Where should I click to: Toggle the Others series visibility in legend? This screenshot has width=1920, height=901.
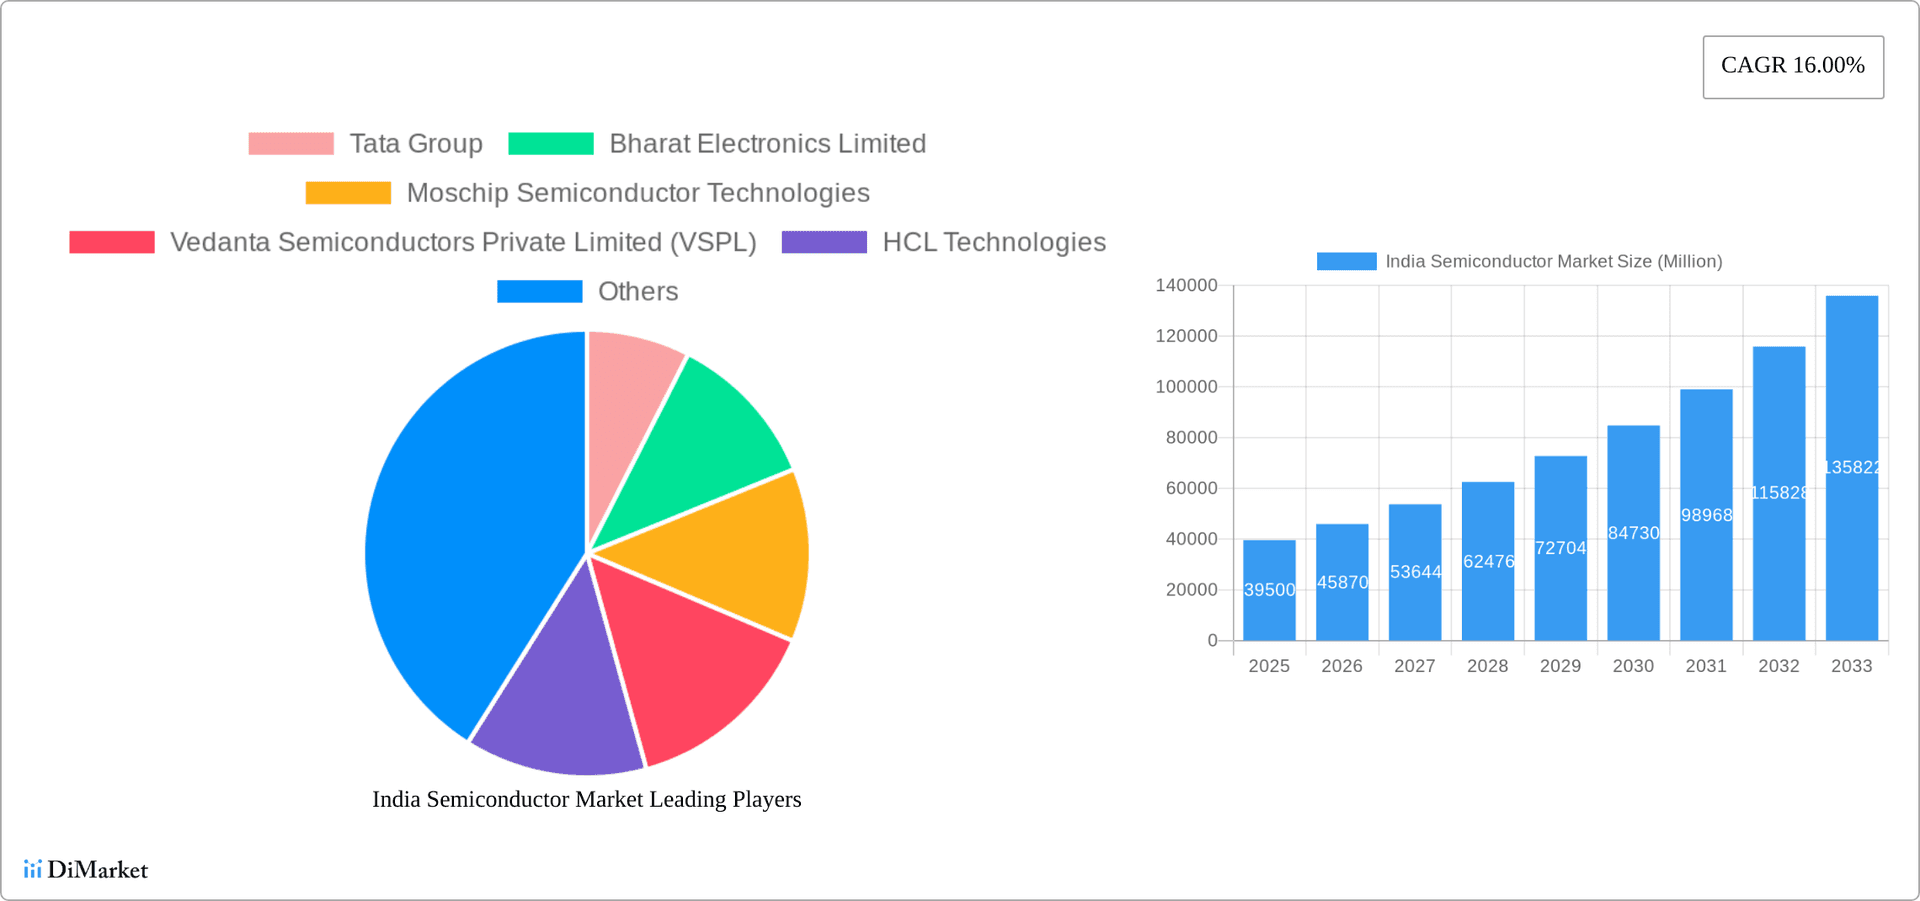[x=540, y=290]
